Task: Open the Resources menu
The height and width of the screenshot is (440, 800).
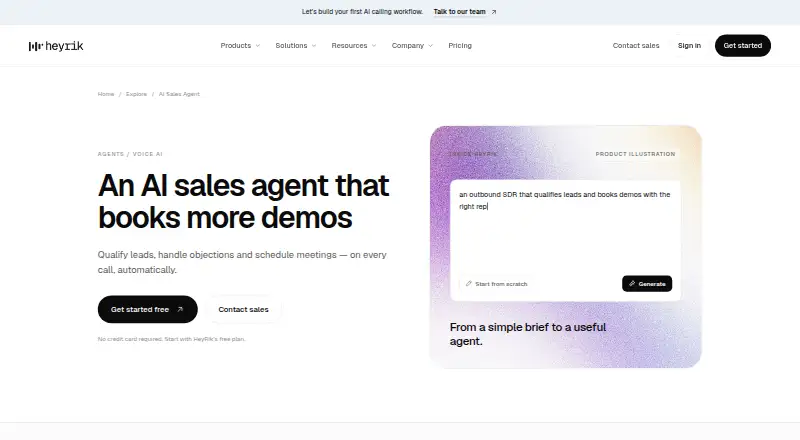Action: 354,45
